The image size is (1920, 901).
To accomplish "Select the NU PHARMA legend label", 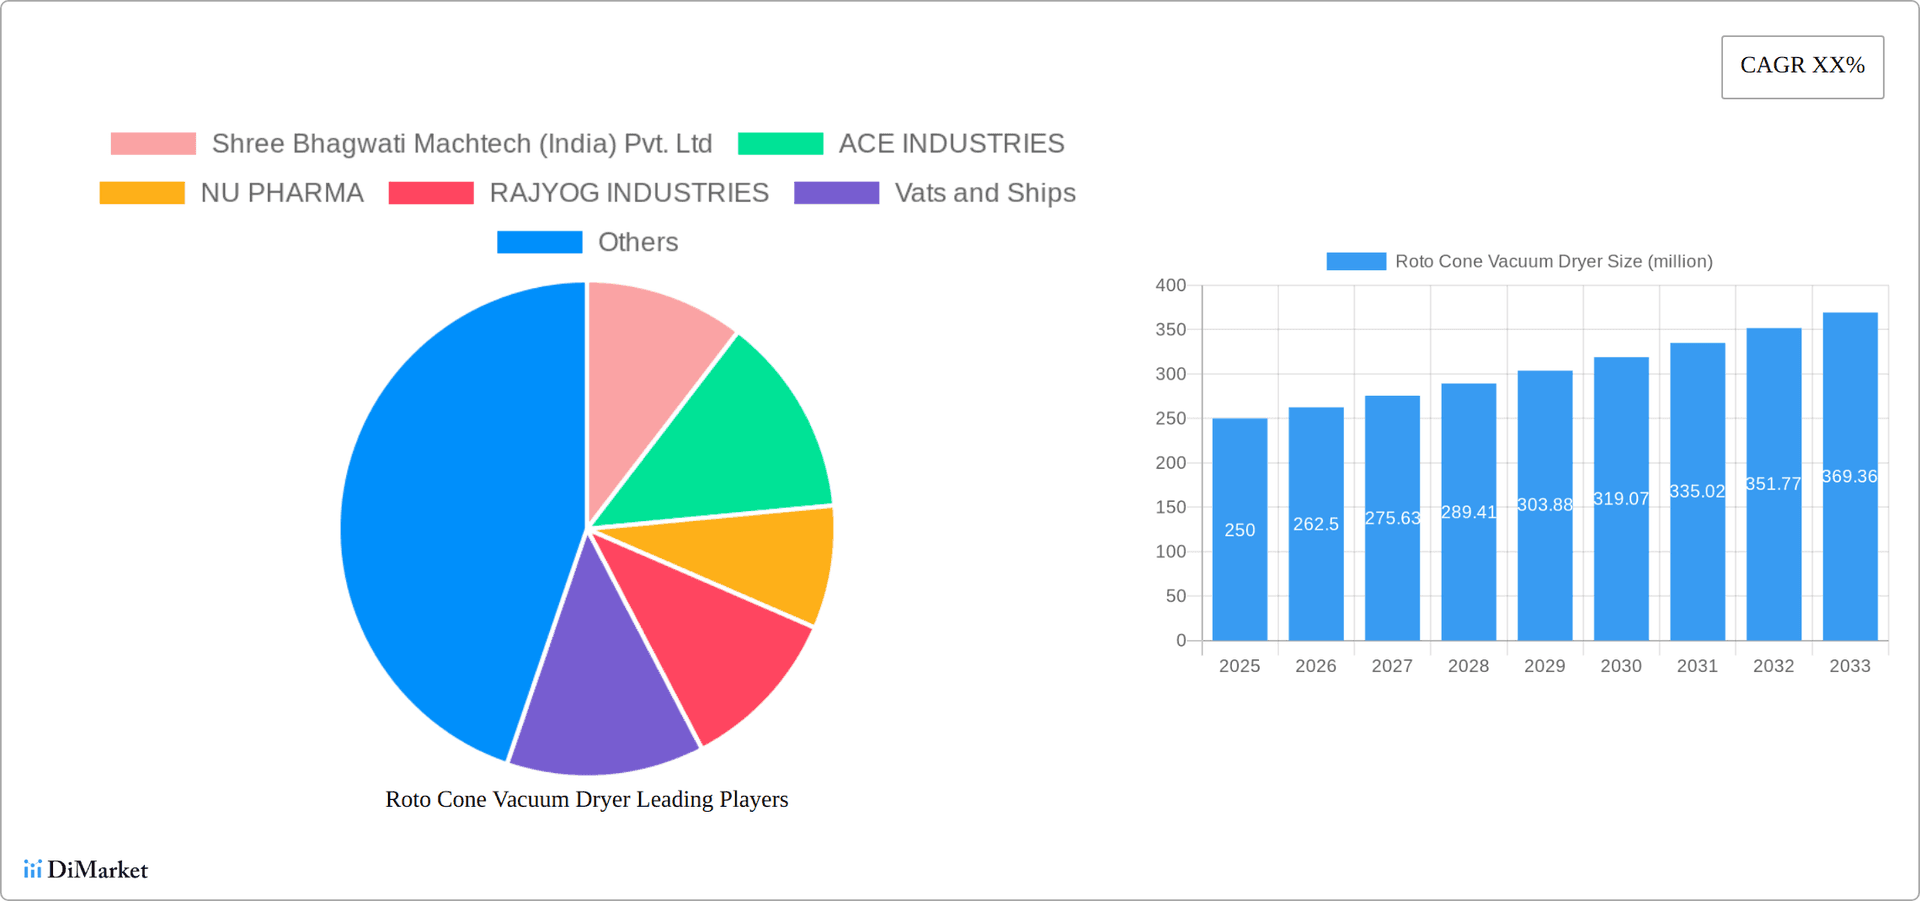I will (x=283, y=192).
